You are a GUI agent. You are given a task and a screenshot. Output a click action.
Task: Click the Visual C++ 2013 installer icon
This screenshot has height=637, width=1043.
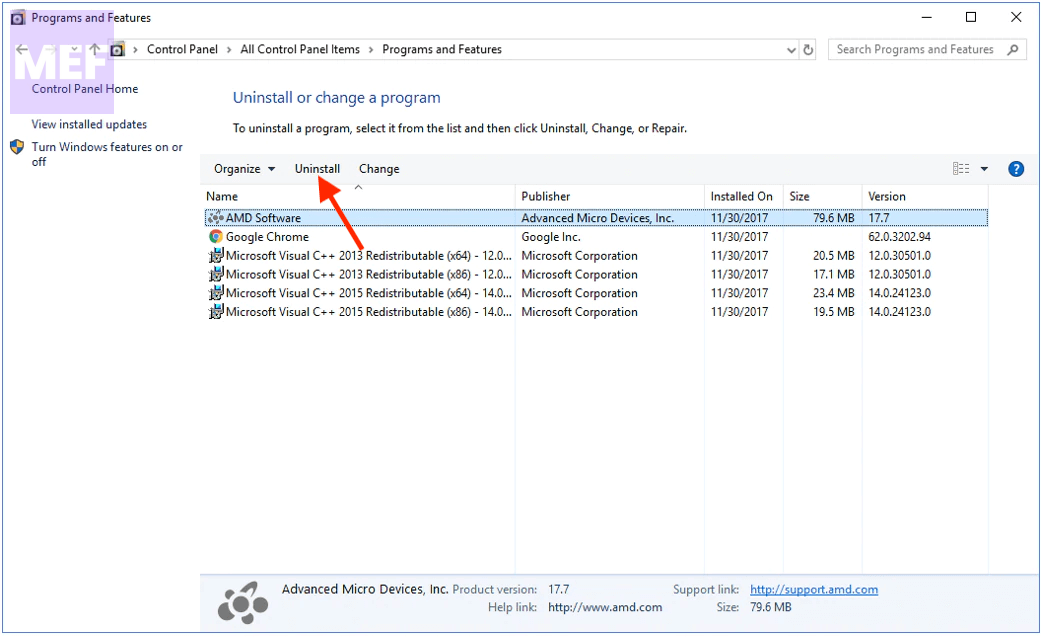coord(214,255)
